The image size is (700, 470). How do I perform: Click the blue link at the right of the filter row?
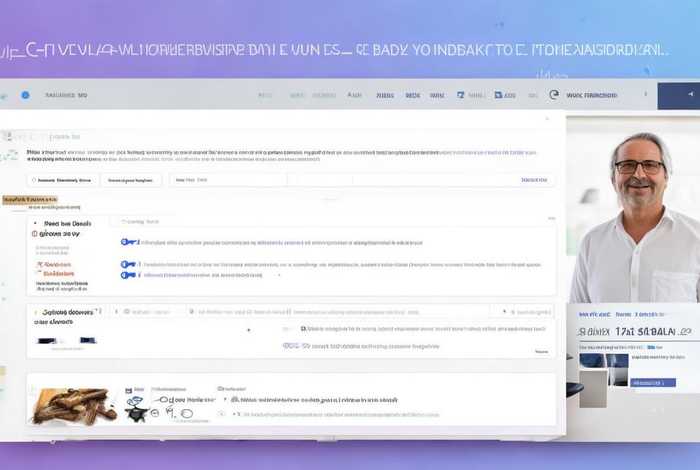click(534, 180)
